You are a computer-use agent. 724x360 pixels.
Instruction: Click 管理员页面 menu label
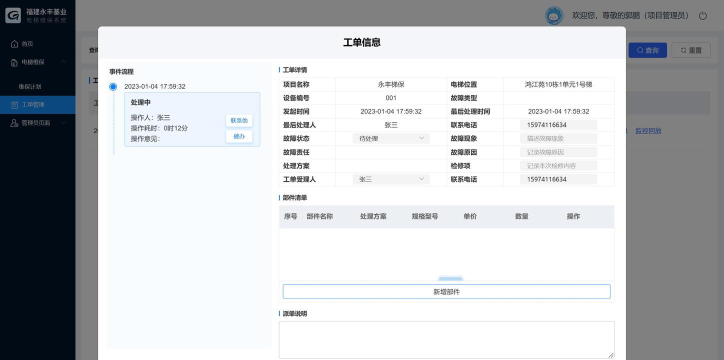pos(36,123)
